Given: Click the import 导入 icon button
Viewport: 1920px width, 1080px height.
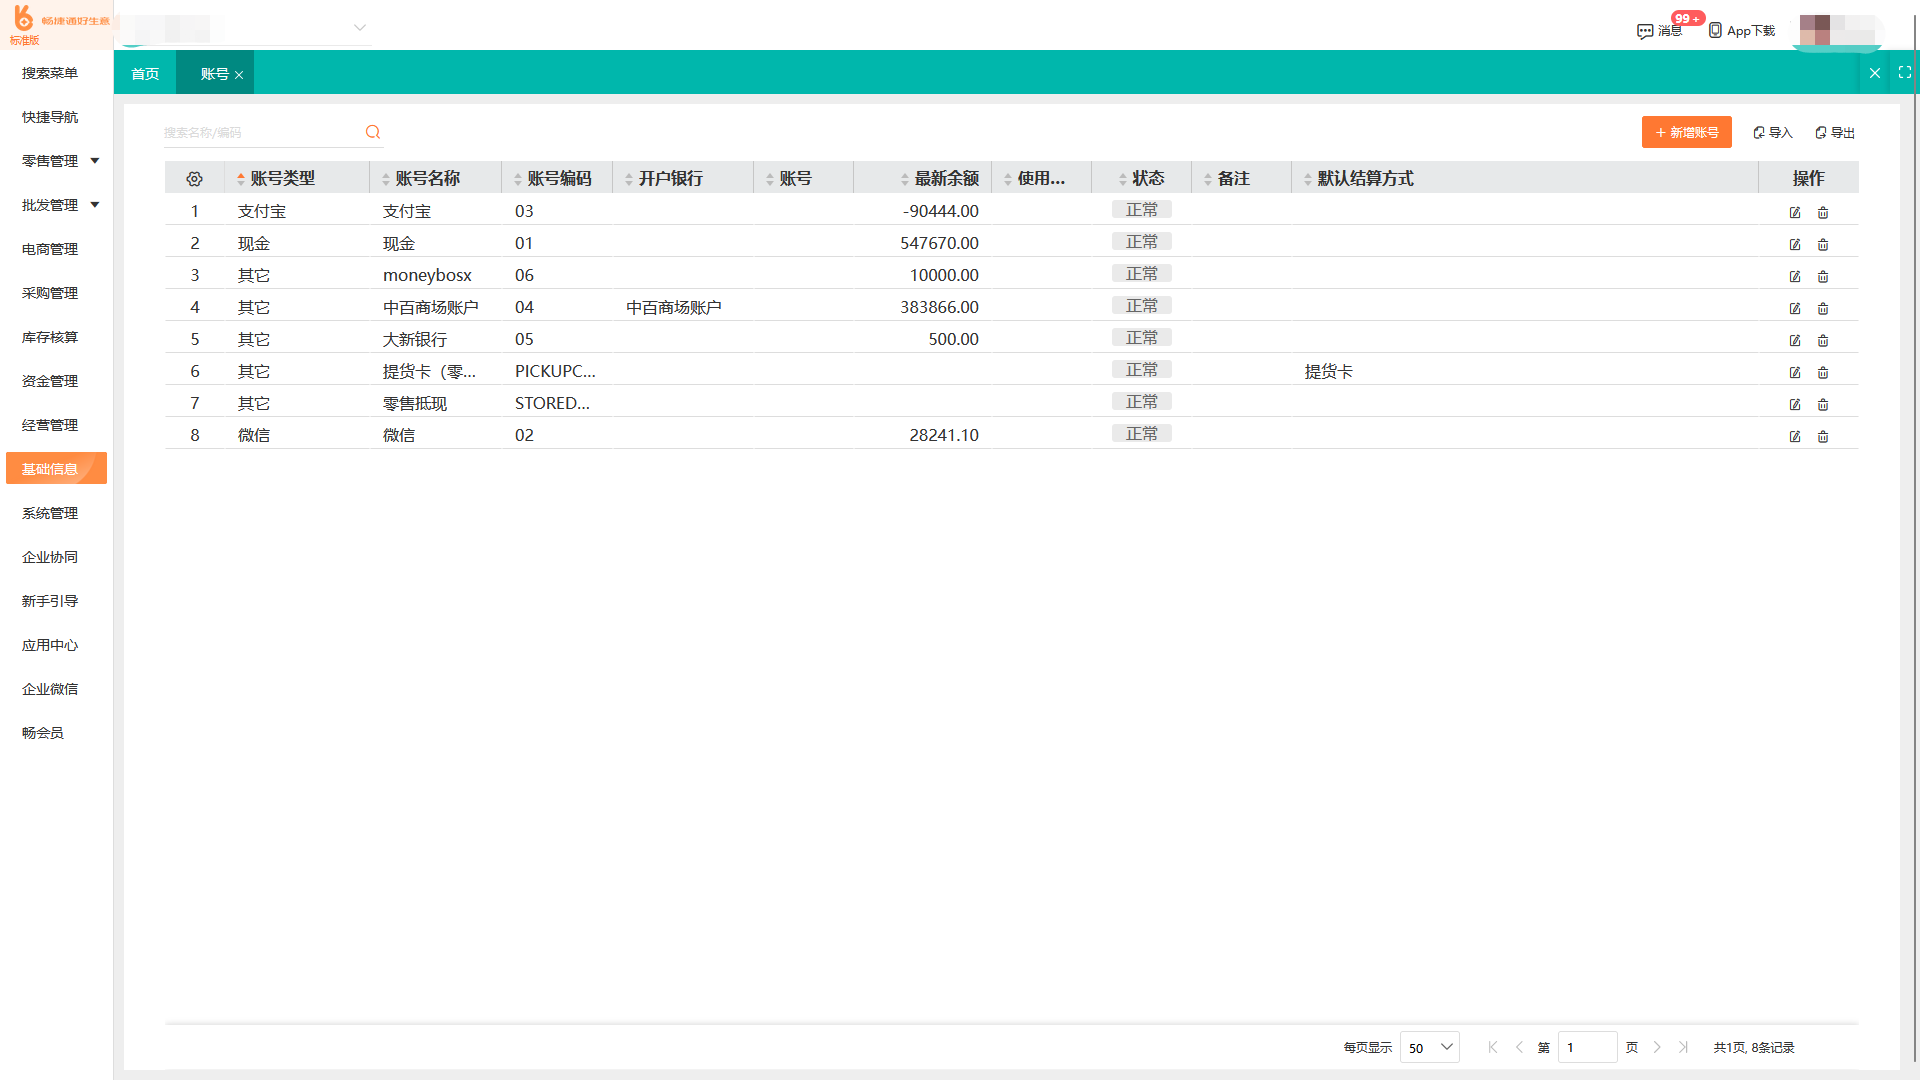Looking at the screenshot, I should (1774, 131).
